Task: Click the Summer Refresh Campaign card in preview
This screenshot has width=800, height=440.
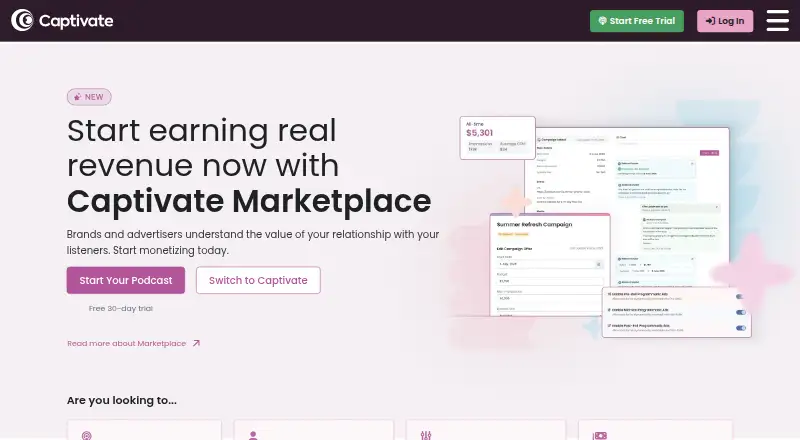Action: point(550,264)
